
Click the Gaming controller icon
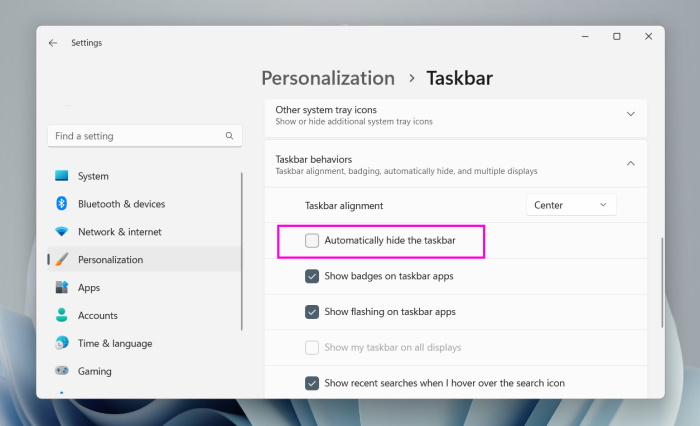(x=62, y=371)
